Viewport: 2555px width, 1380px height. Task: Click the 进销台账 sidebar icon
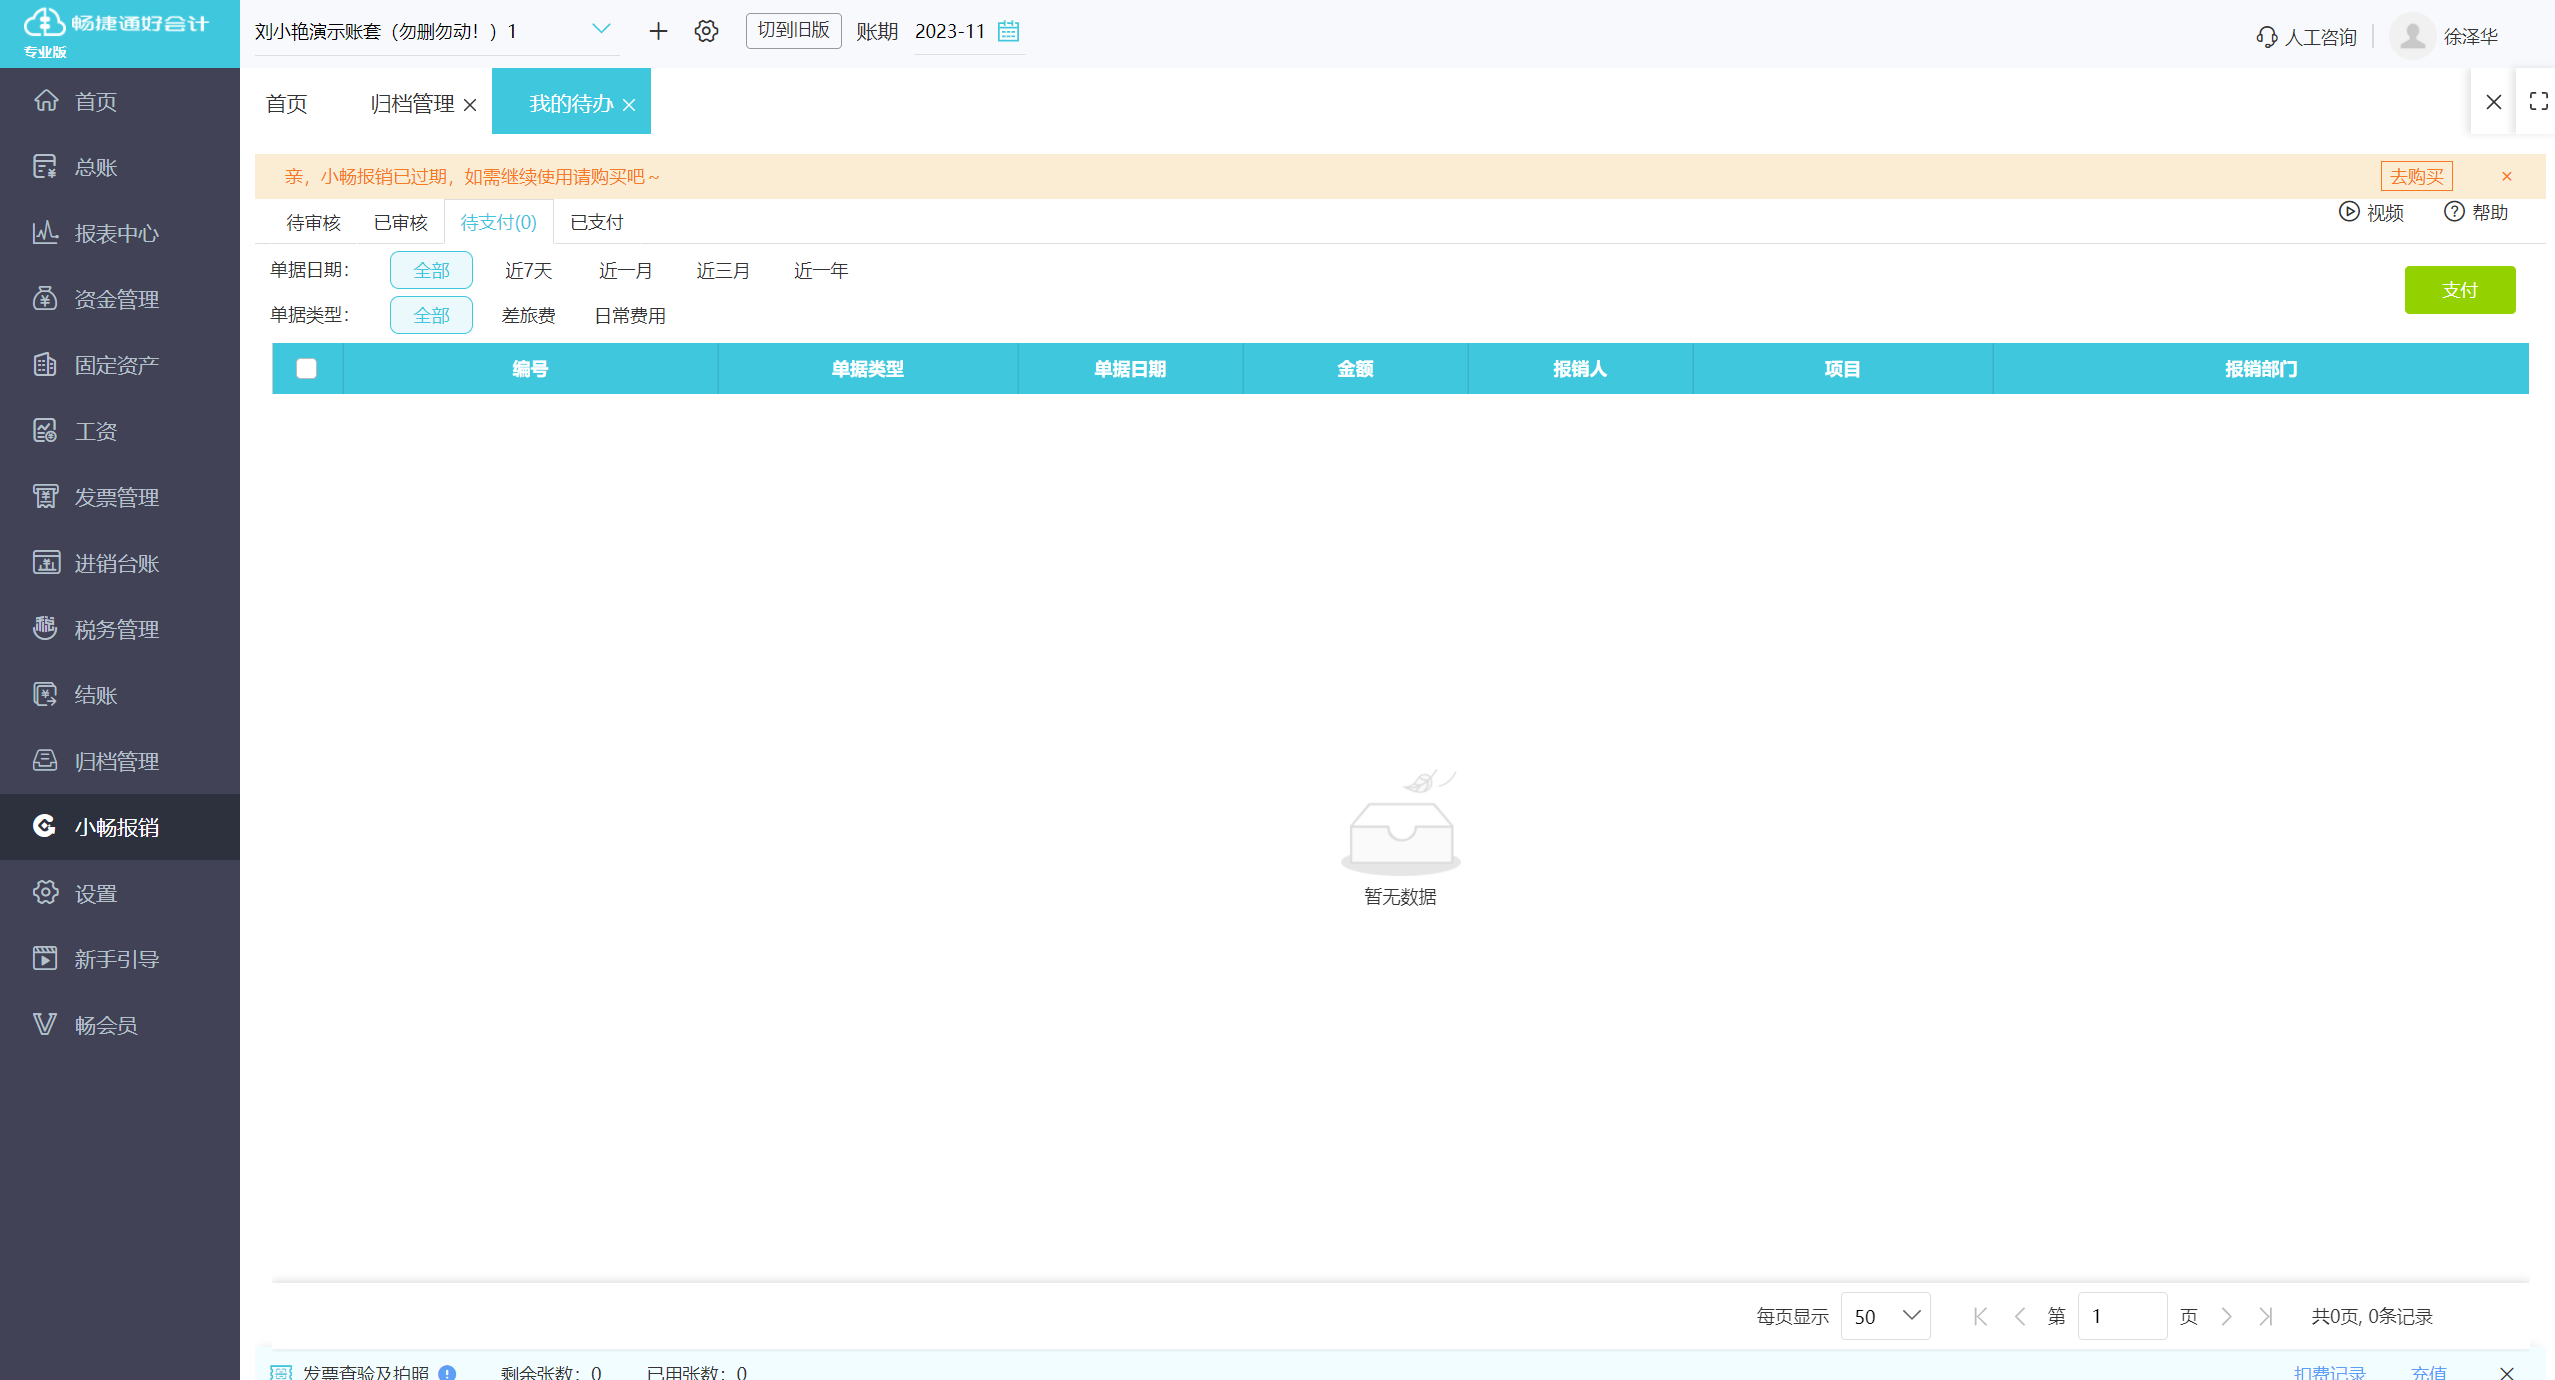44,563
